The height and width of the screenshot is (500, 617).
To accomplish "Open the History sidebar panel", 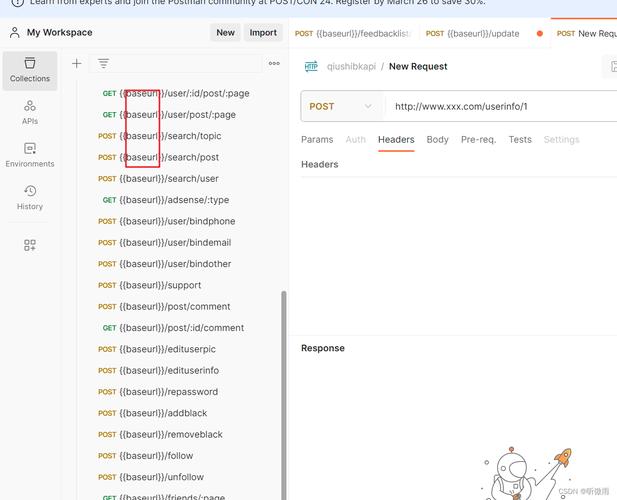I will (x=30, y=197).
